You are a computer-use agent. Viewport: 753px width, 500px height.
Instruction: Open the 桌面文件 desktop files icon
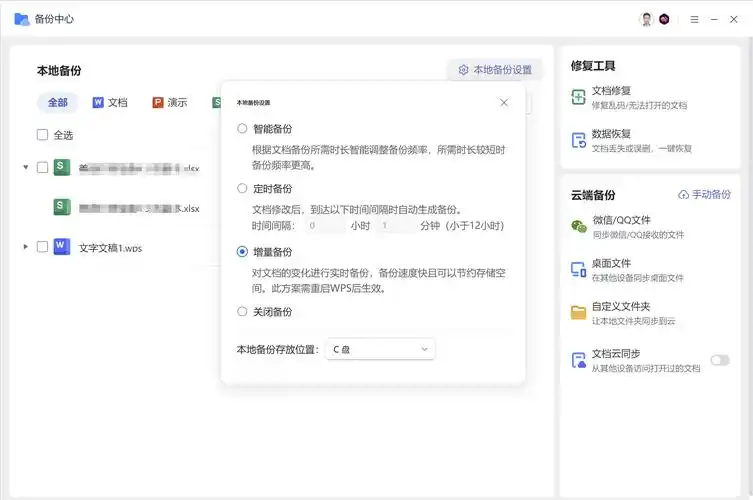click(578, 270)
